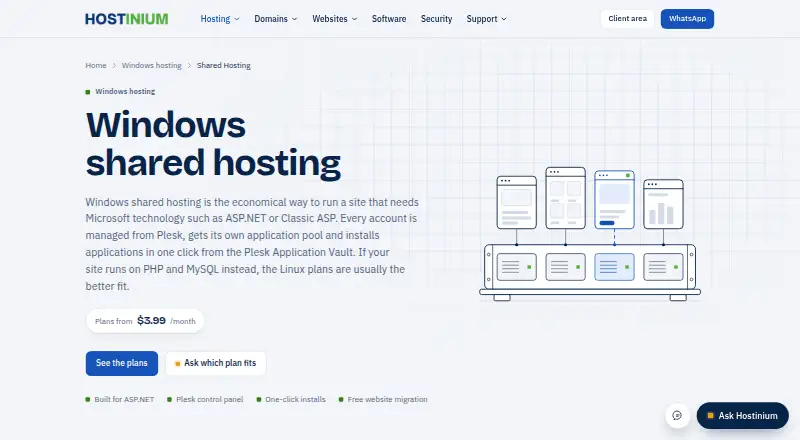Open the chat bubble icon button
The image size is (800, 440).
click(677, 415)
